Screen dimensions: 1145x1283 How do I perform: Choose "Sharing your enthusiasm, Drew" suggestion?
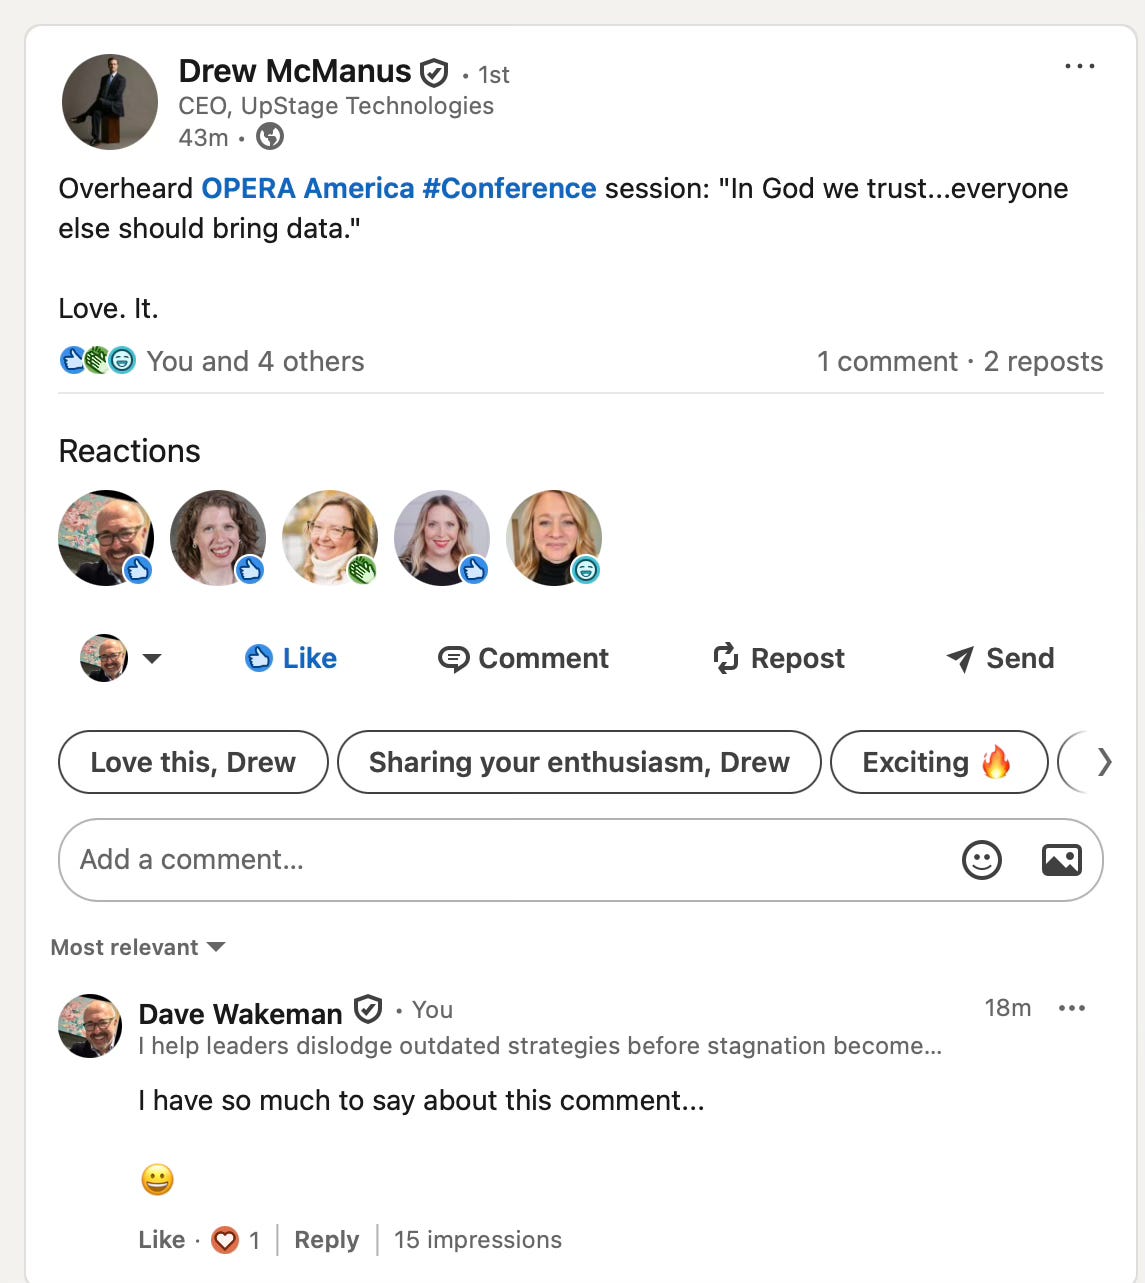579,762
